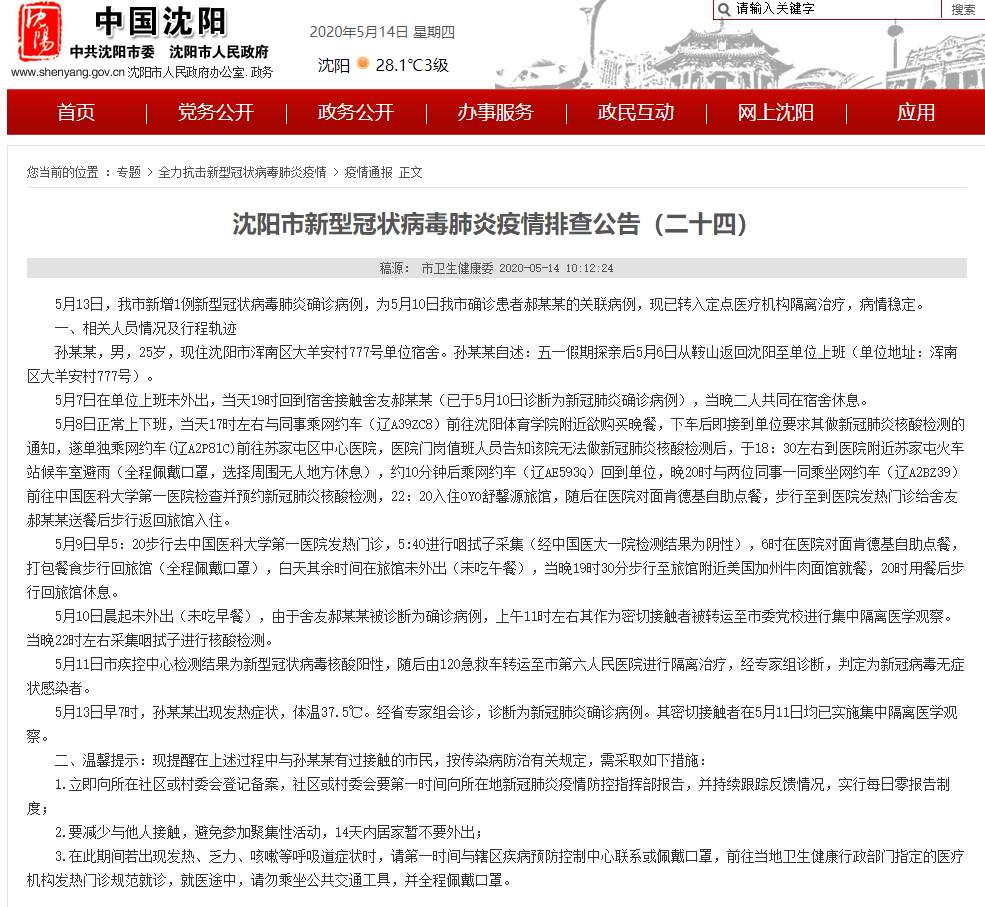
Task: Click the article title 疫情排查公告（二十四）
Action: [490, 223]
